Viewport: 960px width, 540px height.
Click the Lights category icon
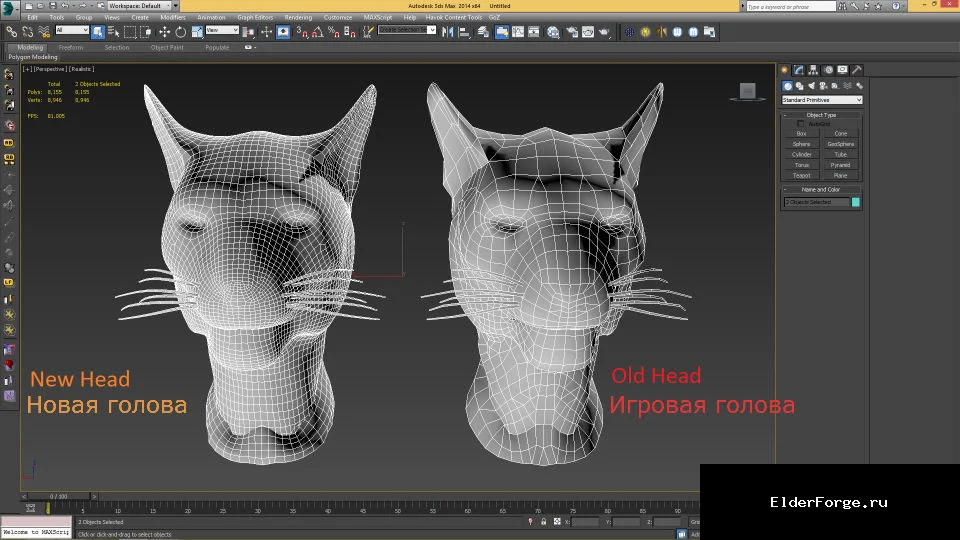pyautogui.click(x=810, y=86)
